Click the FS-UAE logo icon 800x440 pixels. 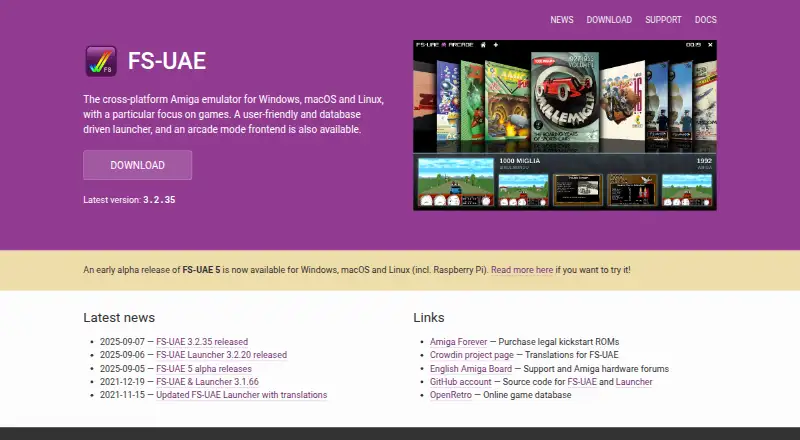click(x=101, y=61)
